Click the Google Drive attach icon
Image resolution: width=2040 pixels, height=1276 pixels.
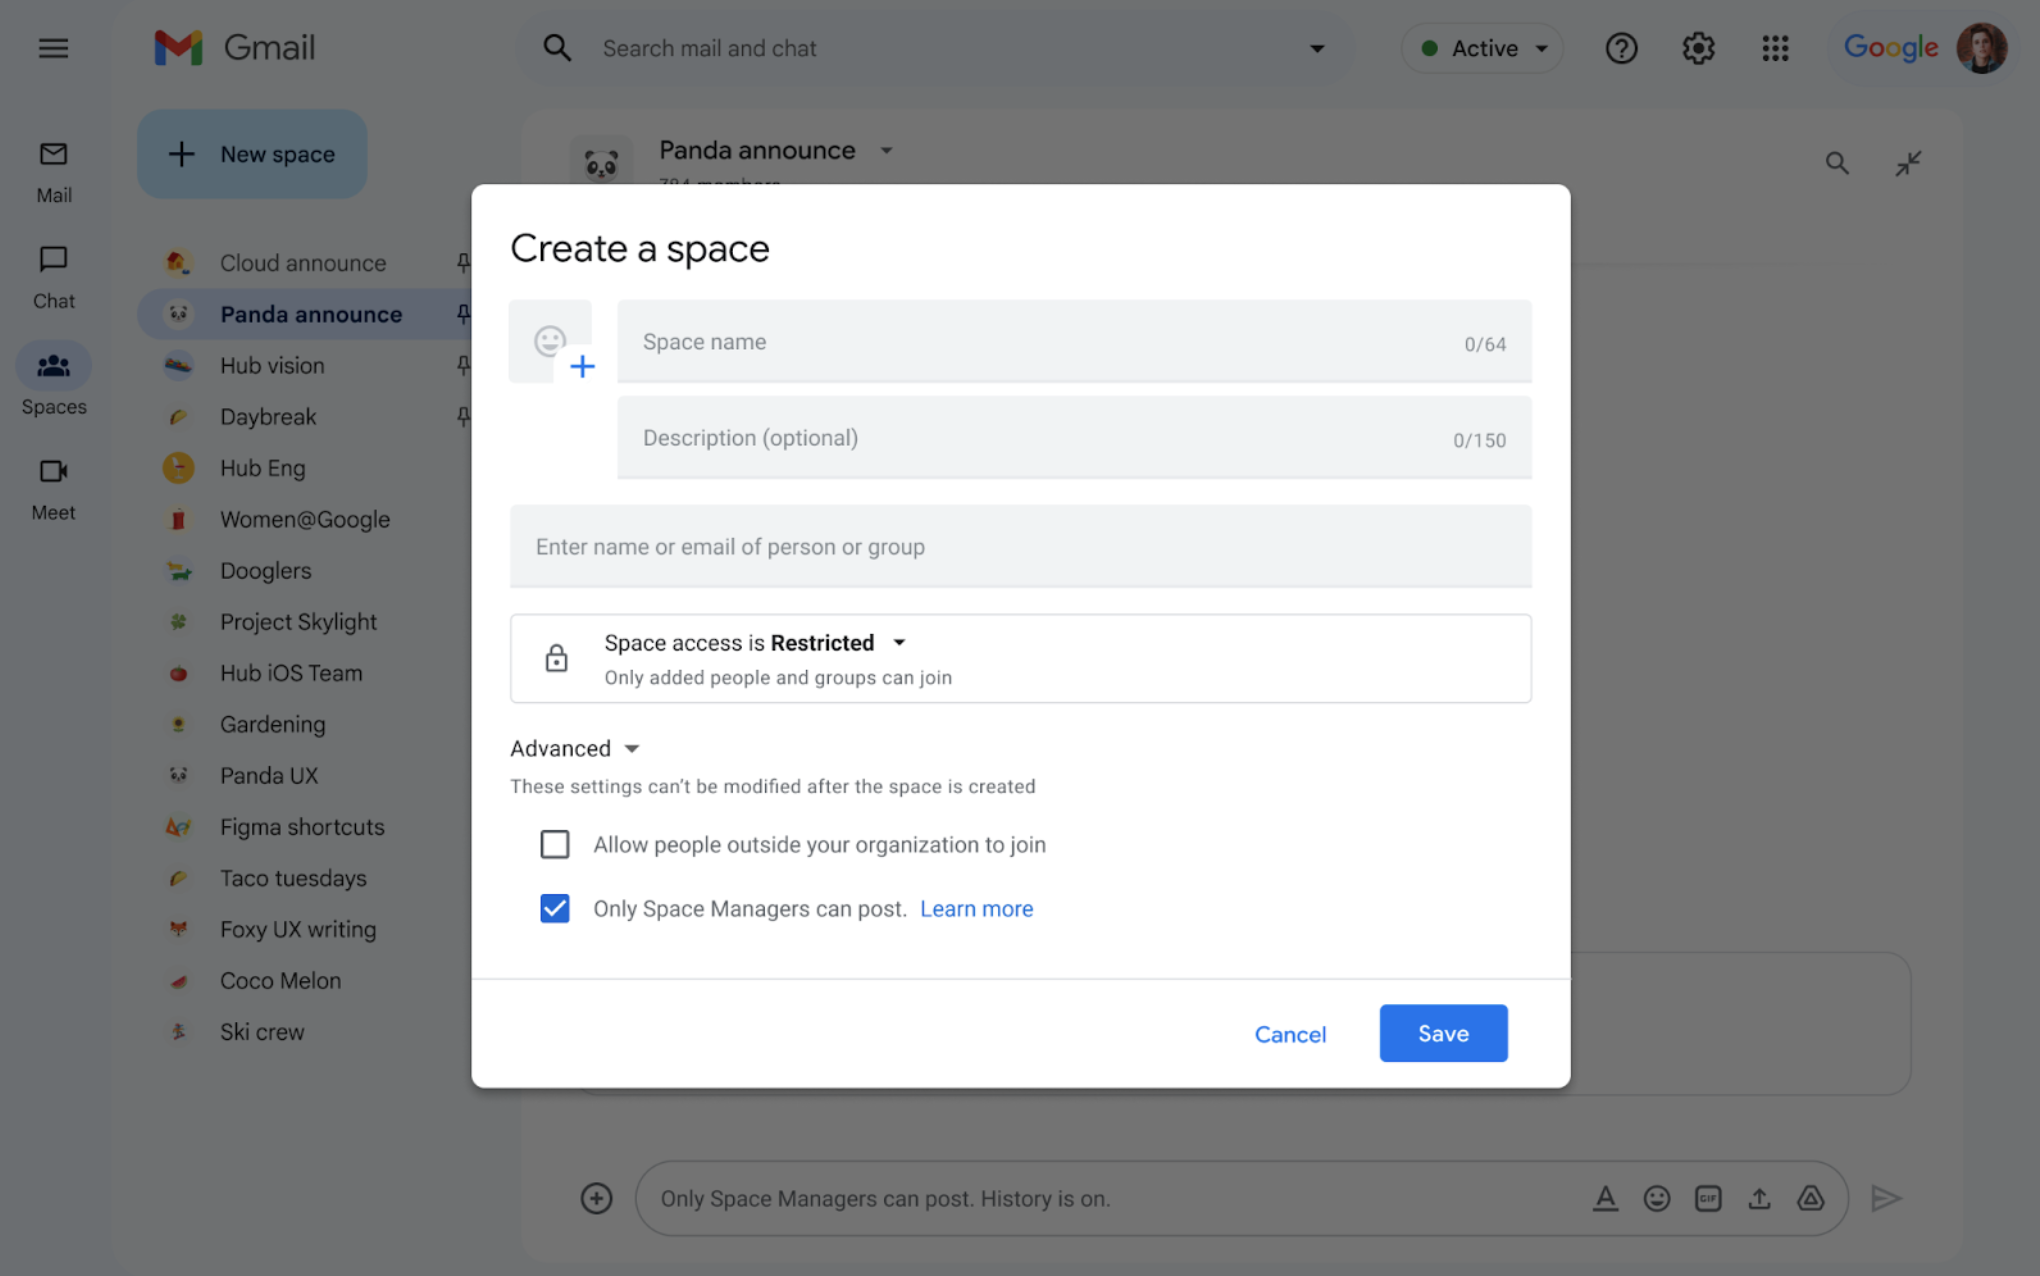point(1810,1198)
